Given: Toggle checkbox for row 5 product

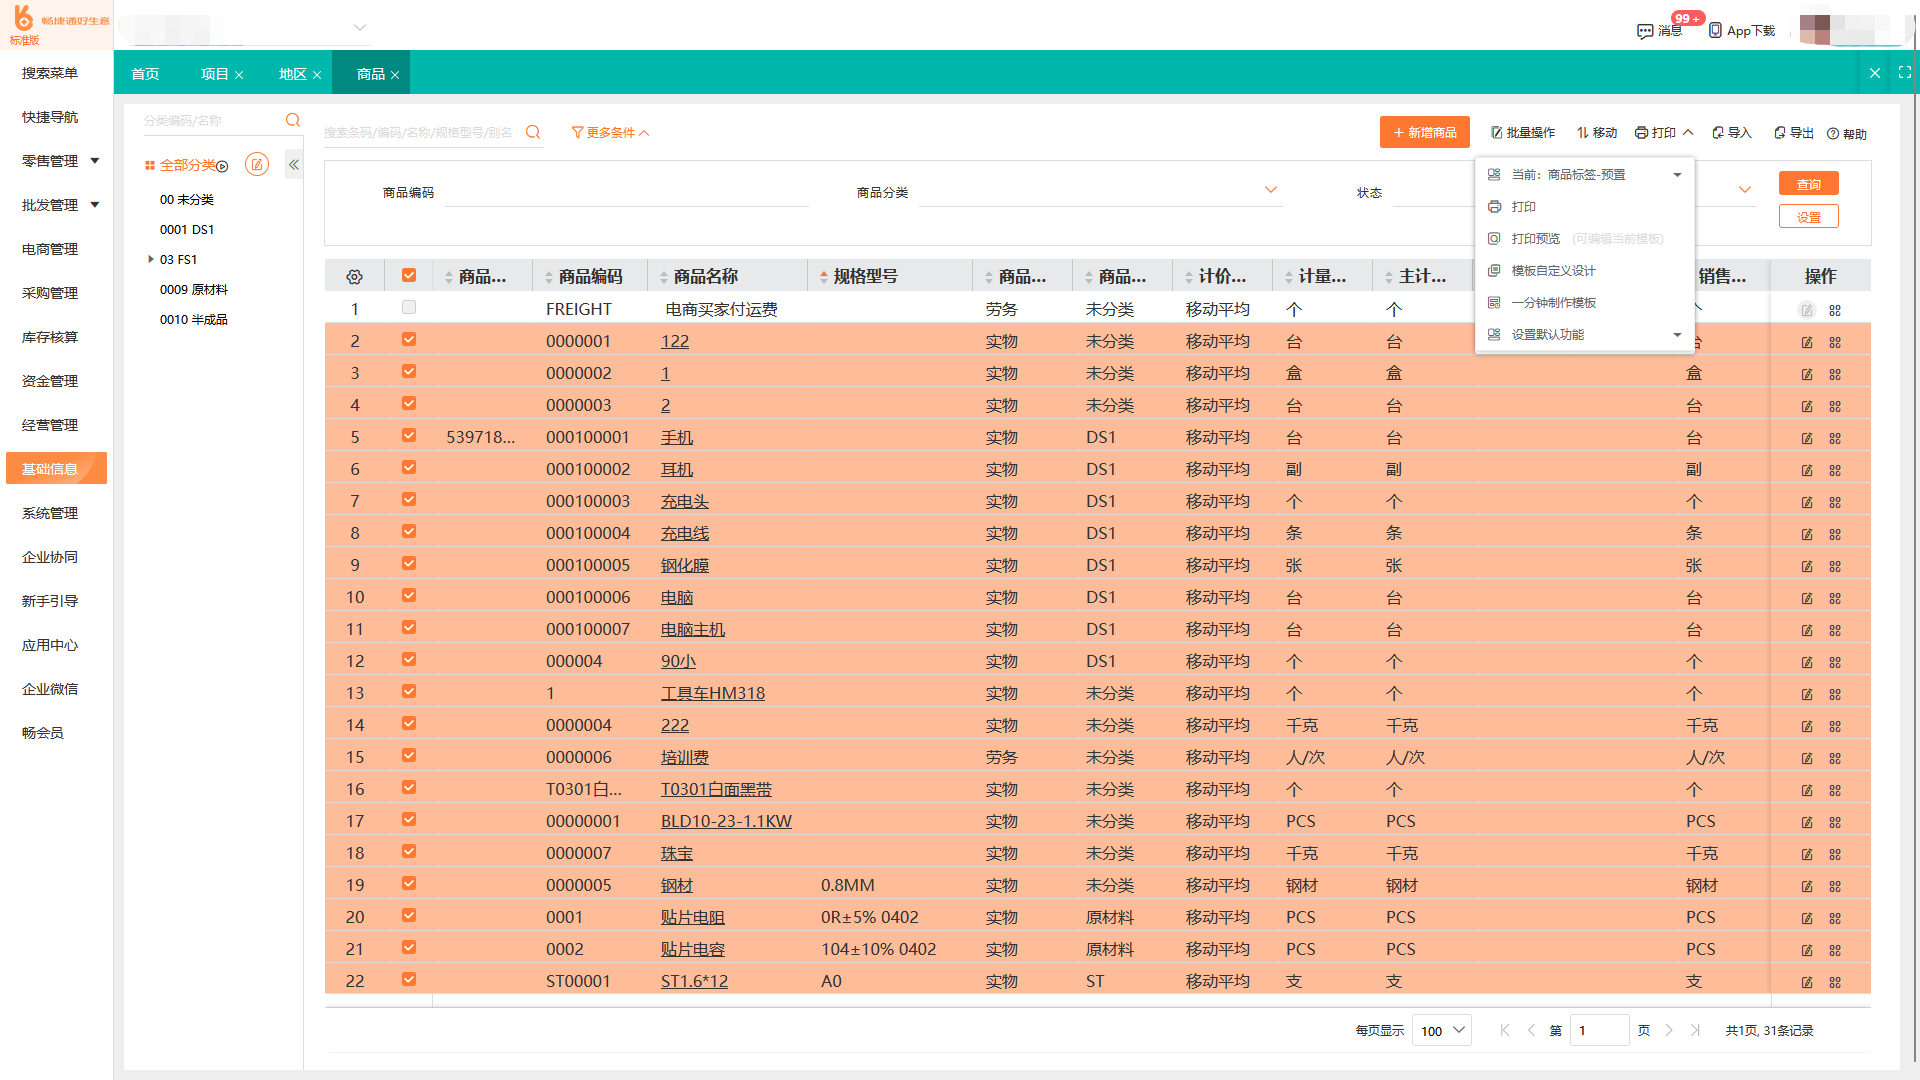Looking at the screenshot, I should 410,436.
